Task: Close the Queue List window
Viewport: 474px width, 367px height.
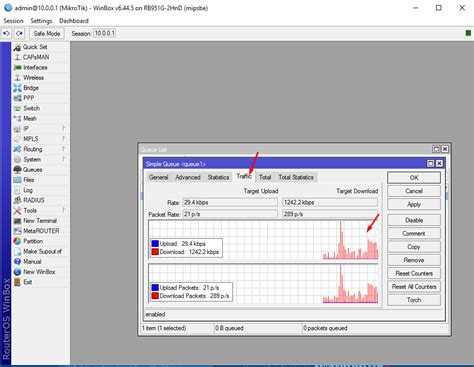Action: click(x=445, y=149)
